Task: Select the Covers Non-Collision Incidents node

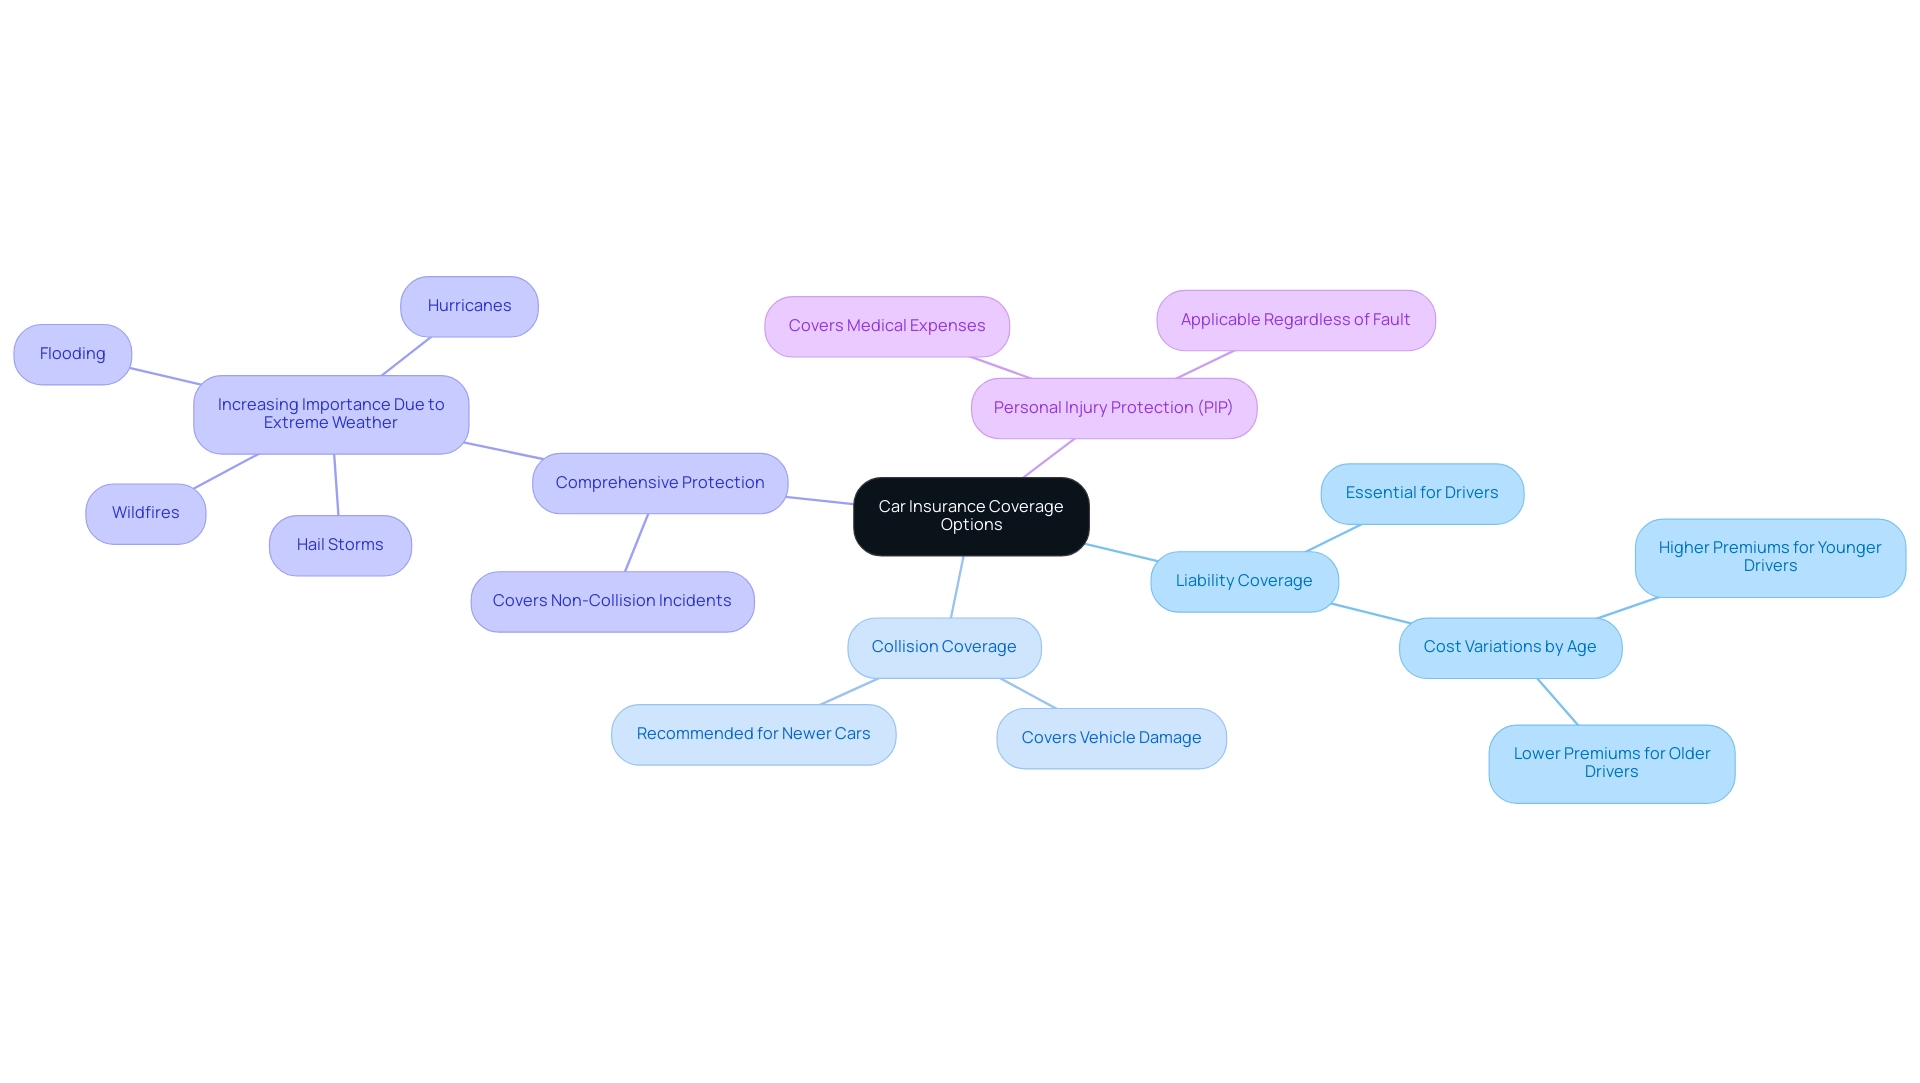Action: coord(612,602)
